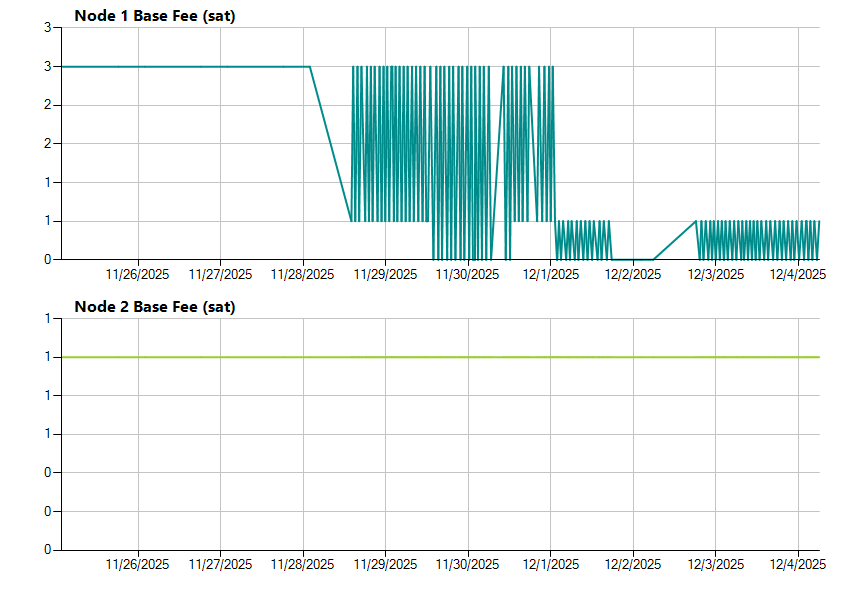
Task: Pick 12/1/2025 axis label under Node 2 chart
Action: click(x=550, y=565)
